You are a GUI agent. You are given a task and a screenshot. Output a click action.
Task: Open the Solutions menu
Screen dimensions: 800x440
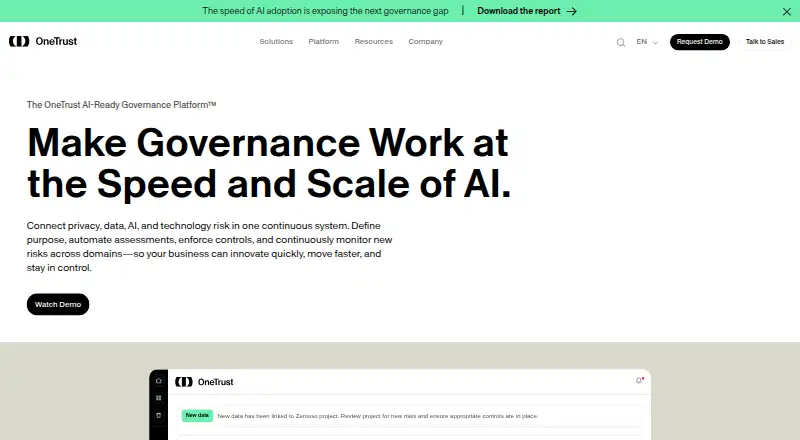coord(276,41)
